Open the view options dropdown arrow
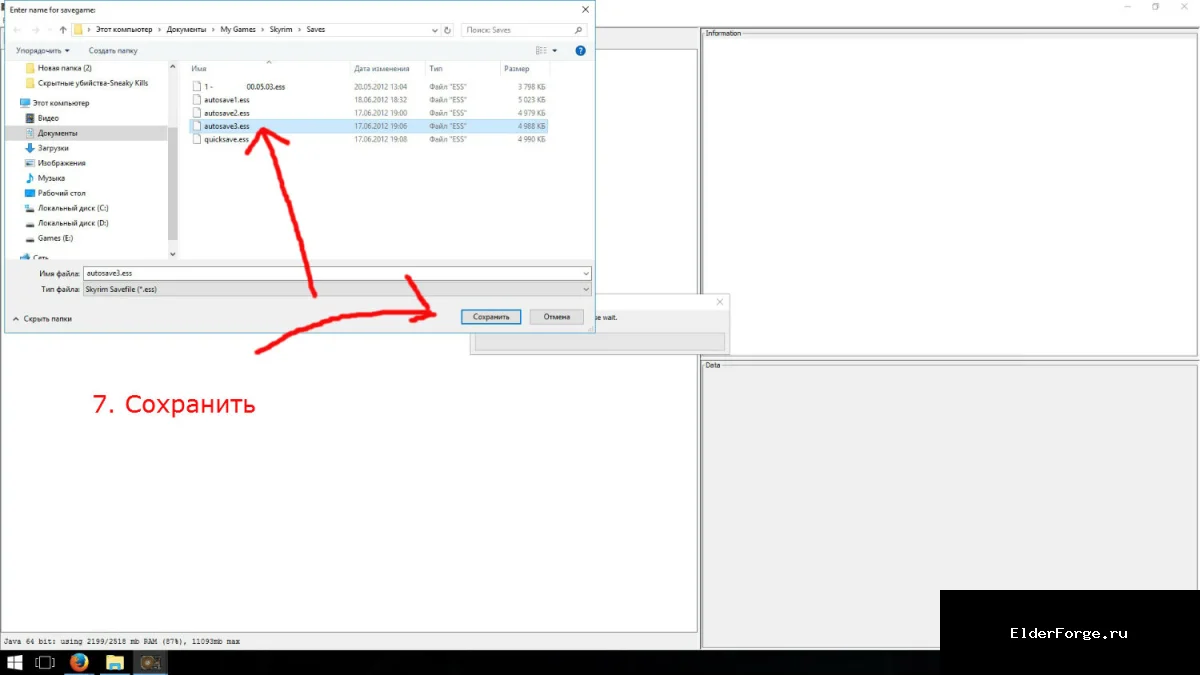This screenshot has height=675, width=1200. click(555, 50)
